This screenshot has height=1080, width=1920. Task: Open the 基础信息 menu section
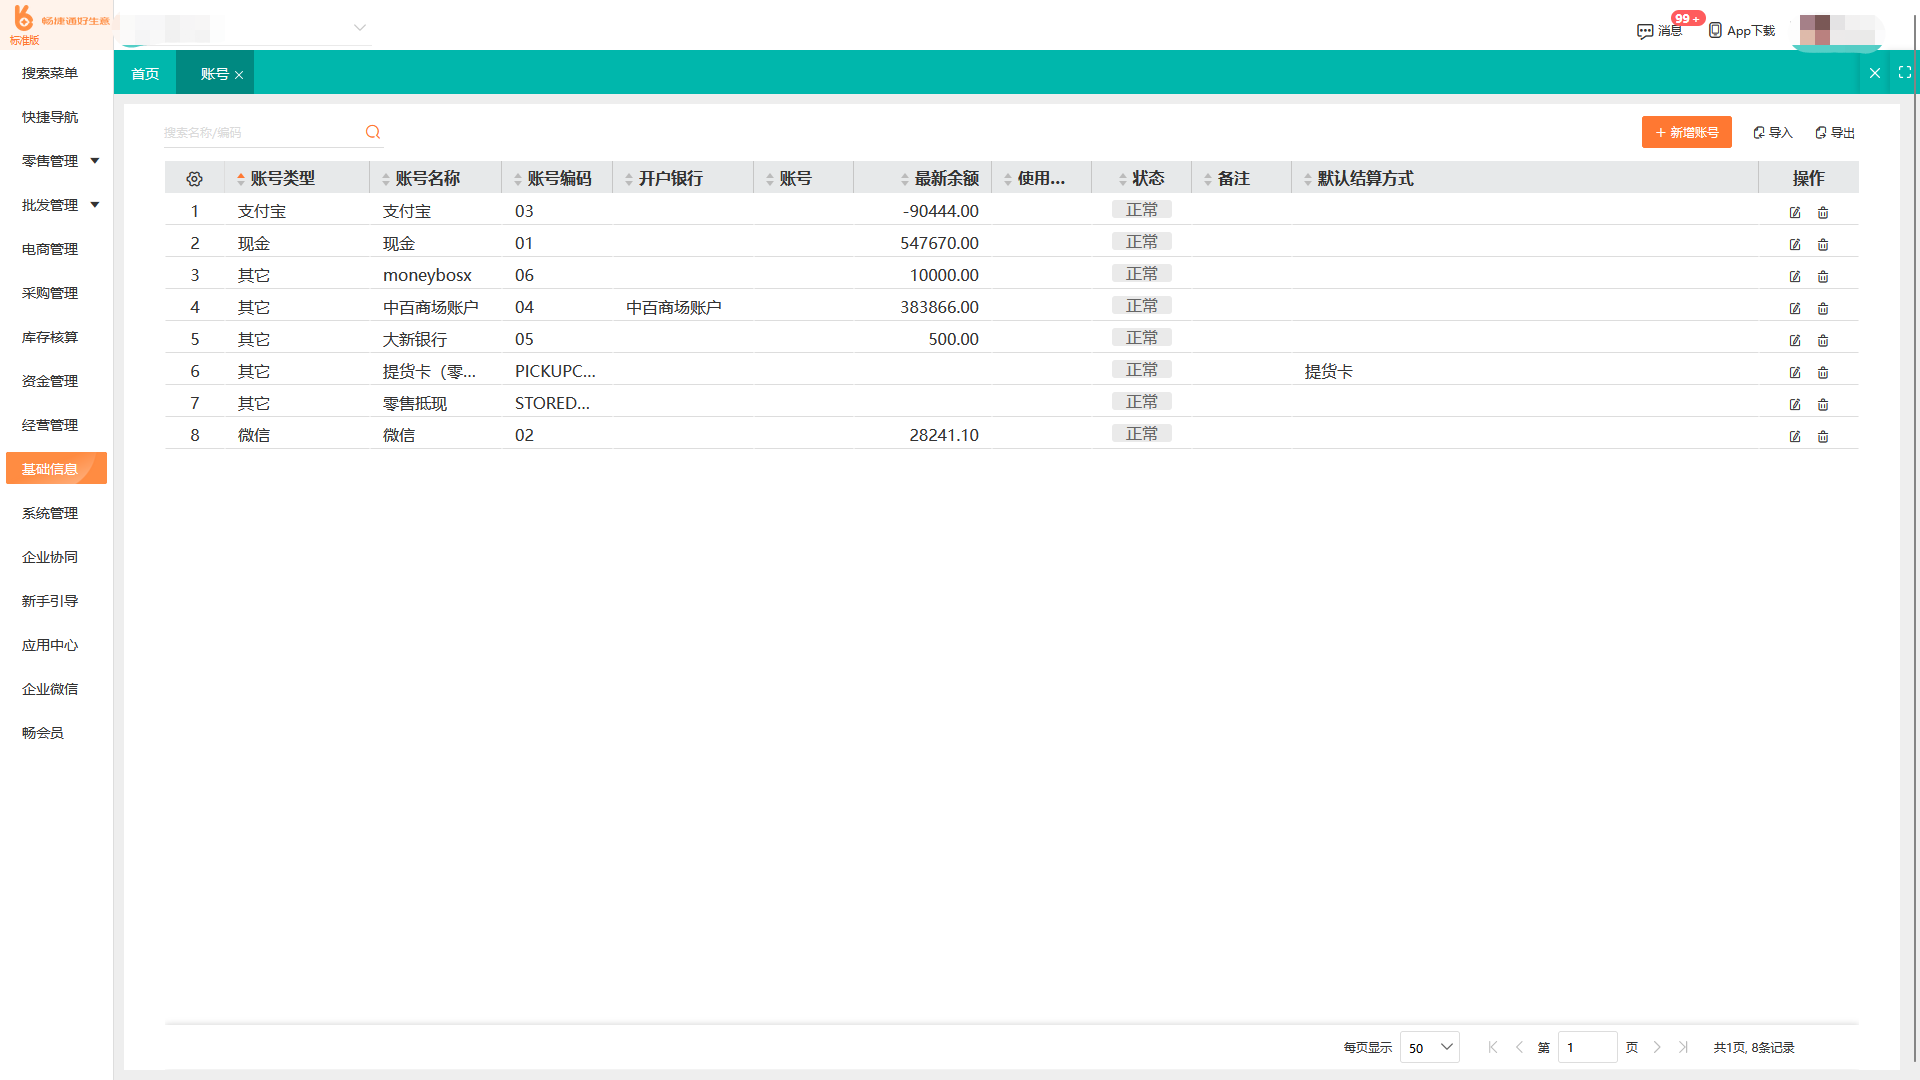click(54, 468)
